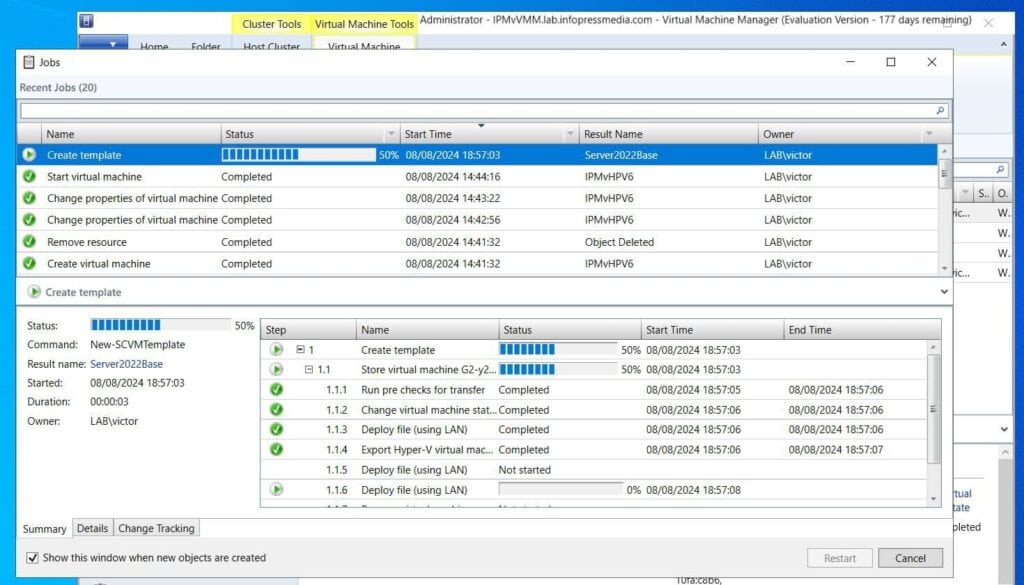Switch to the Details tab
The width and height of the screenshot is (1024, 585).
[x=93, y=528]
